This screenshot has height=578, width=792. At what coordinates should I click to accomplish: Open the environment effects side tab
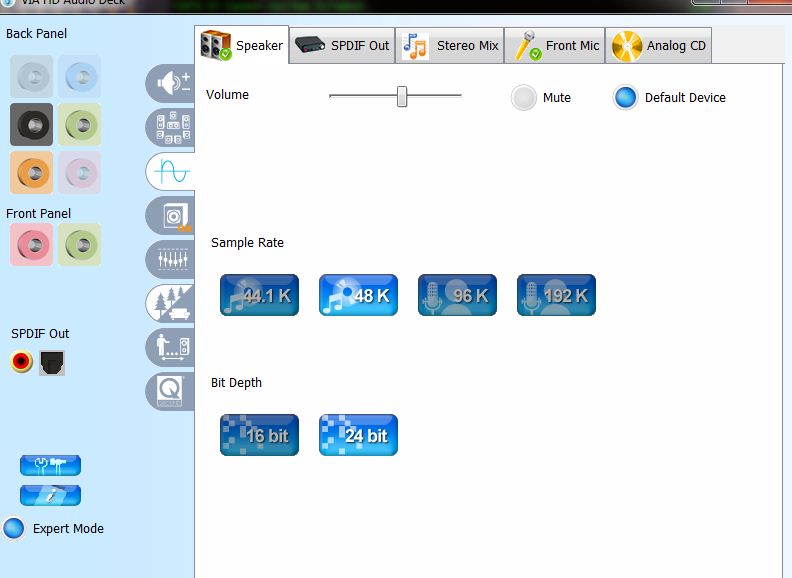(x=171, y=303)
